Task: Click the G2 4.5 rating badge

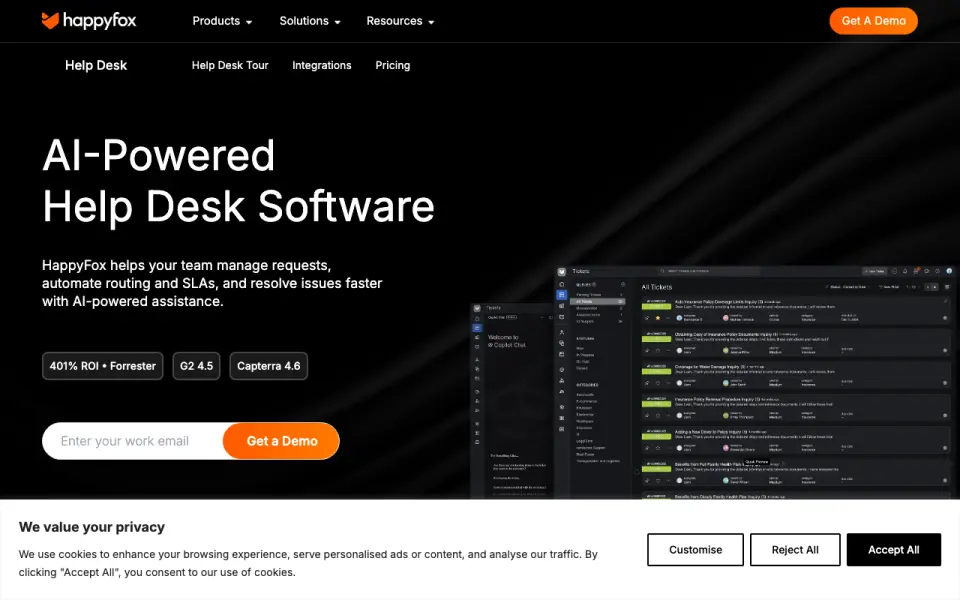Action: [x=197, y=366]
